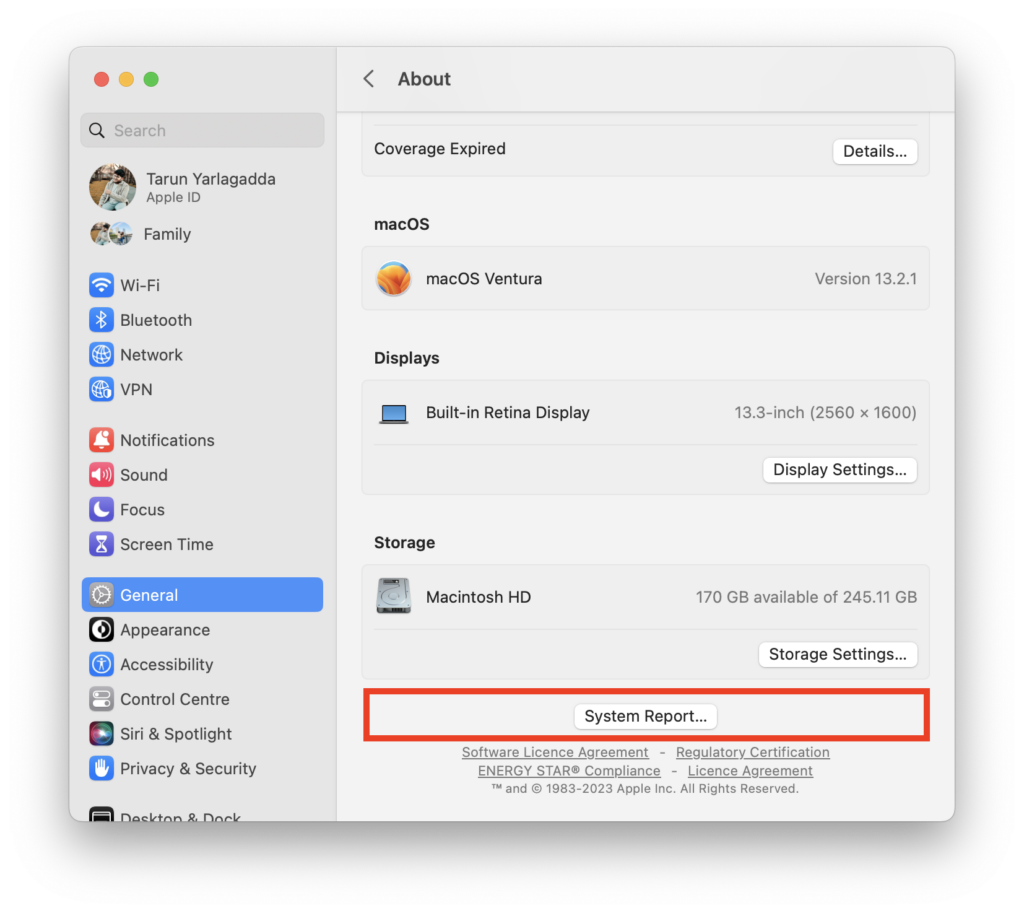The image size is (1024, 913).
Task: Select the Network globe icon
Action: (101, 355)
